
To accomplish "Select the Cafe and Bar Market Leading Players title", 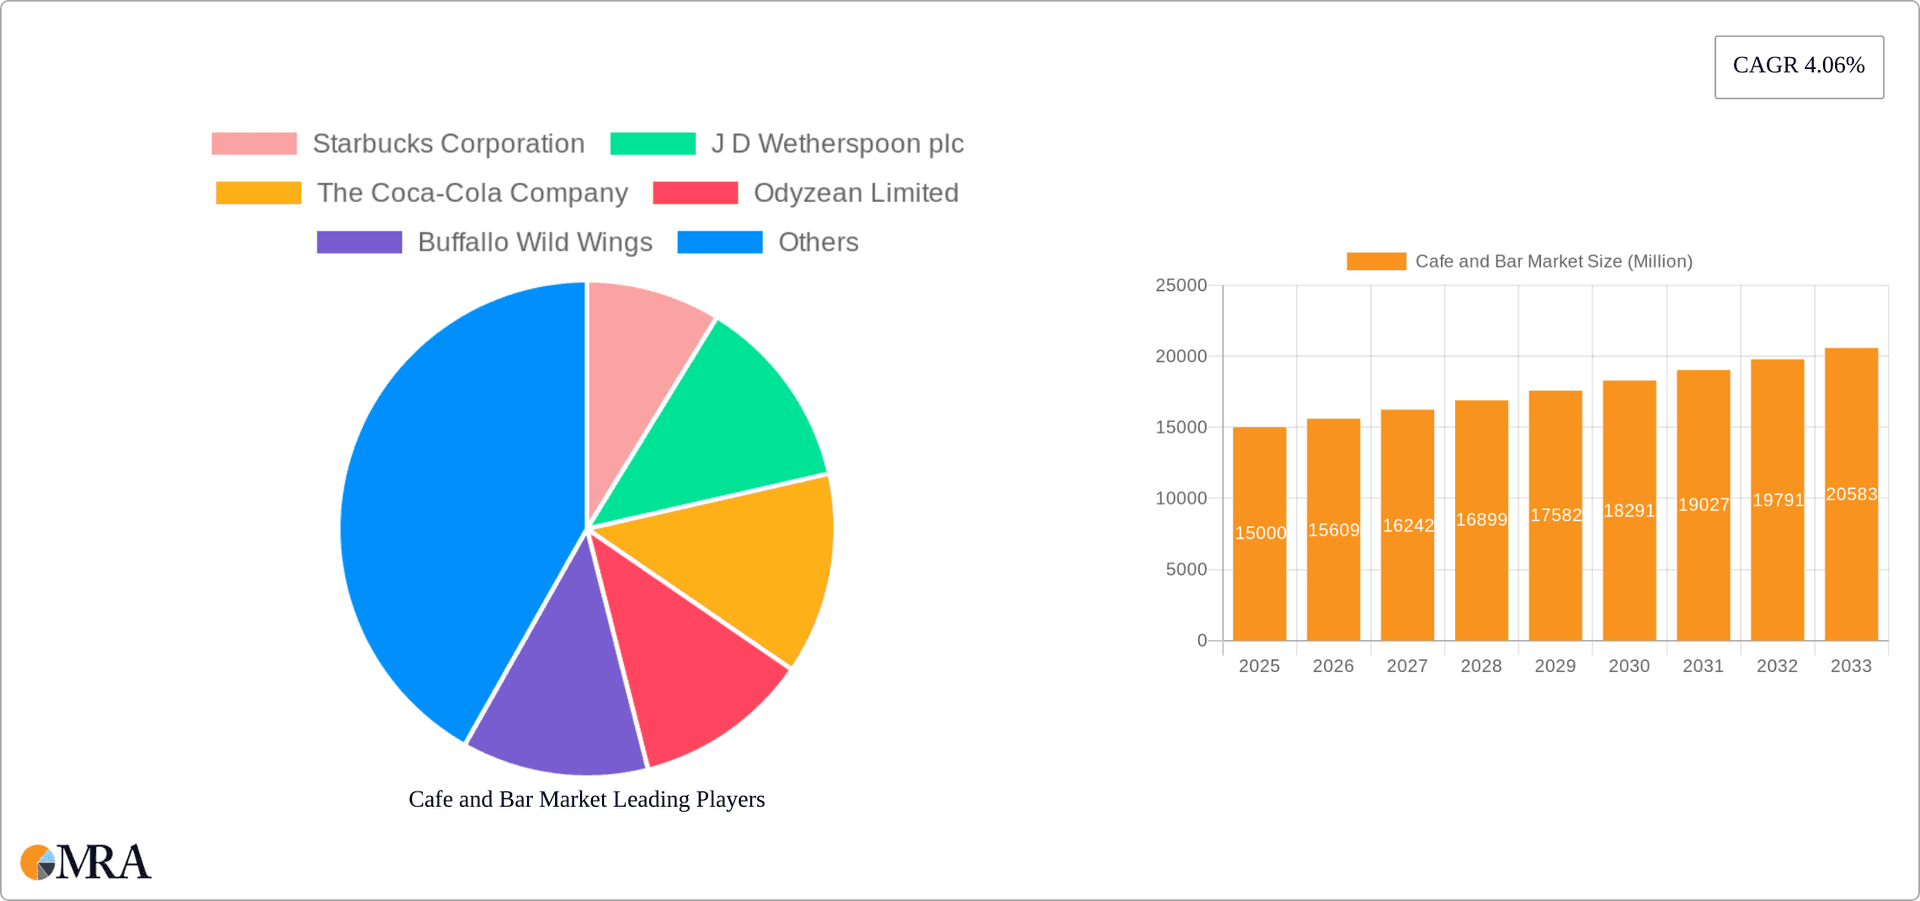I will (586, 799).
